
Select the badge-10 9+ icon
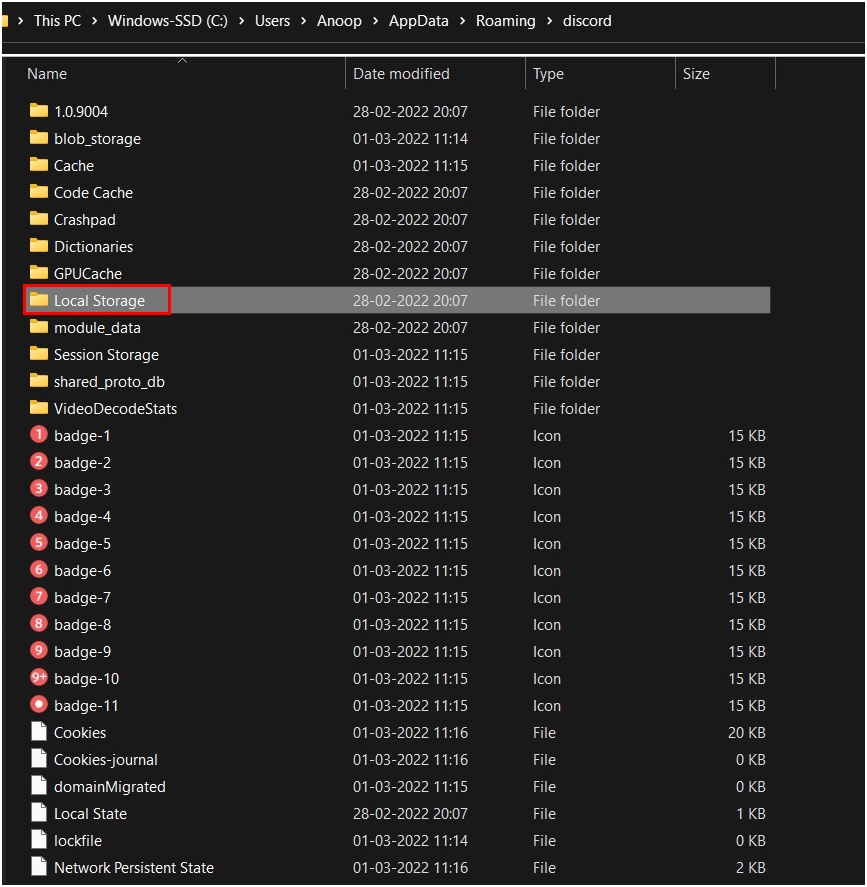click(38, 678)
